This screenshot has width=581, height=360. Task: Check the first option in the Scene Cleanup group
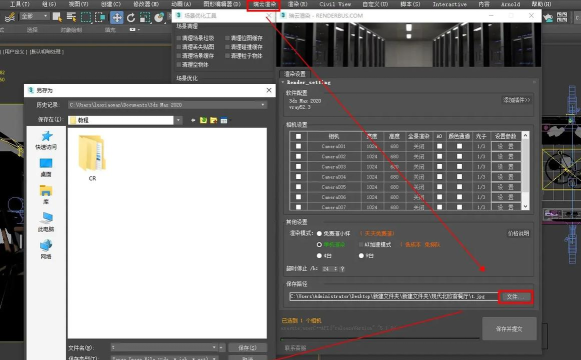[x=179, y=38]
